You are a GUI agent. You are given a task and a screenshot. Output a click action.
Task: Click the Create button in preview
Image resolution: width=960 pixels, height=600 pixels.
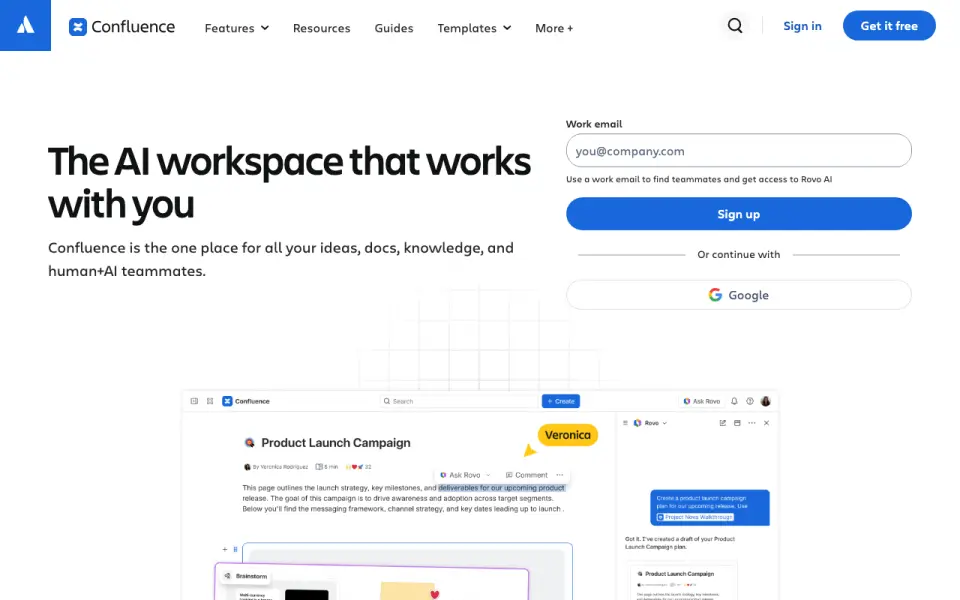pyautogui.click(x=561, y=401)
